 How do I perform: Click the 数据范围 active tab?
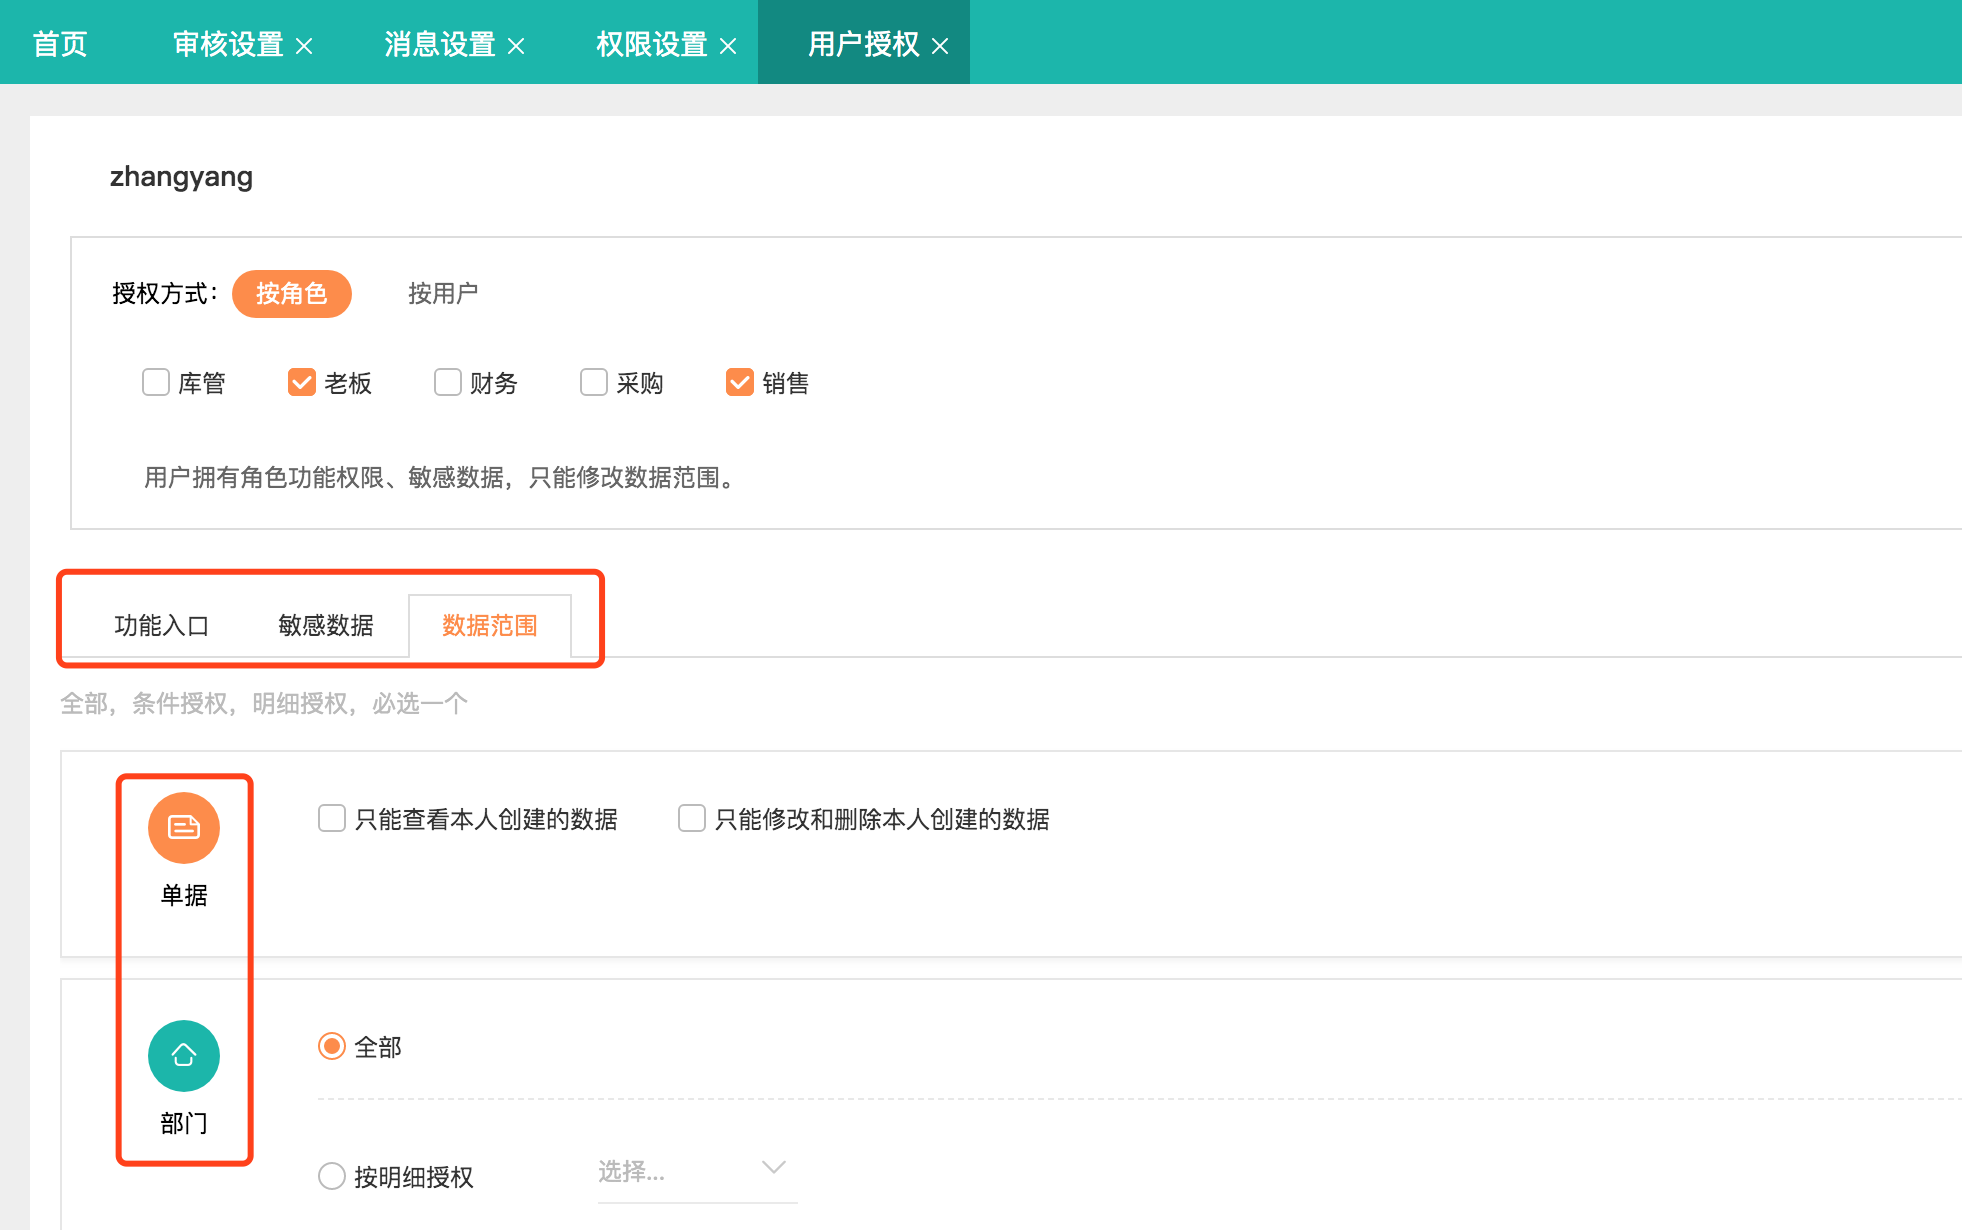pyautogui.click(x=492, y=624)
